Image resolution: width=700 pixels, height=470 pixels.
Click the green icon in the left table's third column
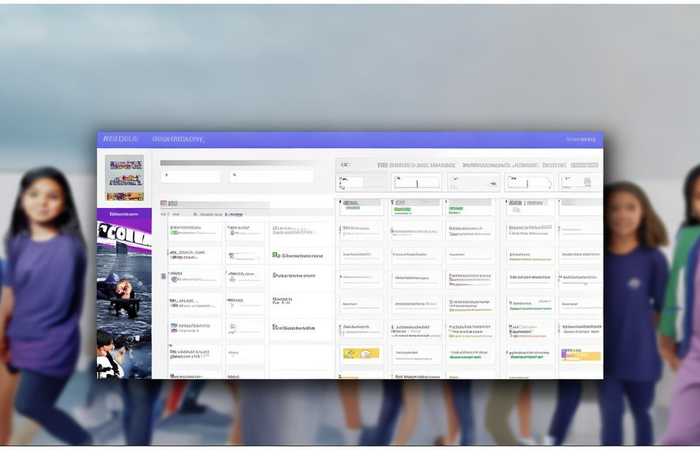pos(277,255)
